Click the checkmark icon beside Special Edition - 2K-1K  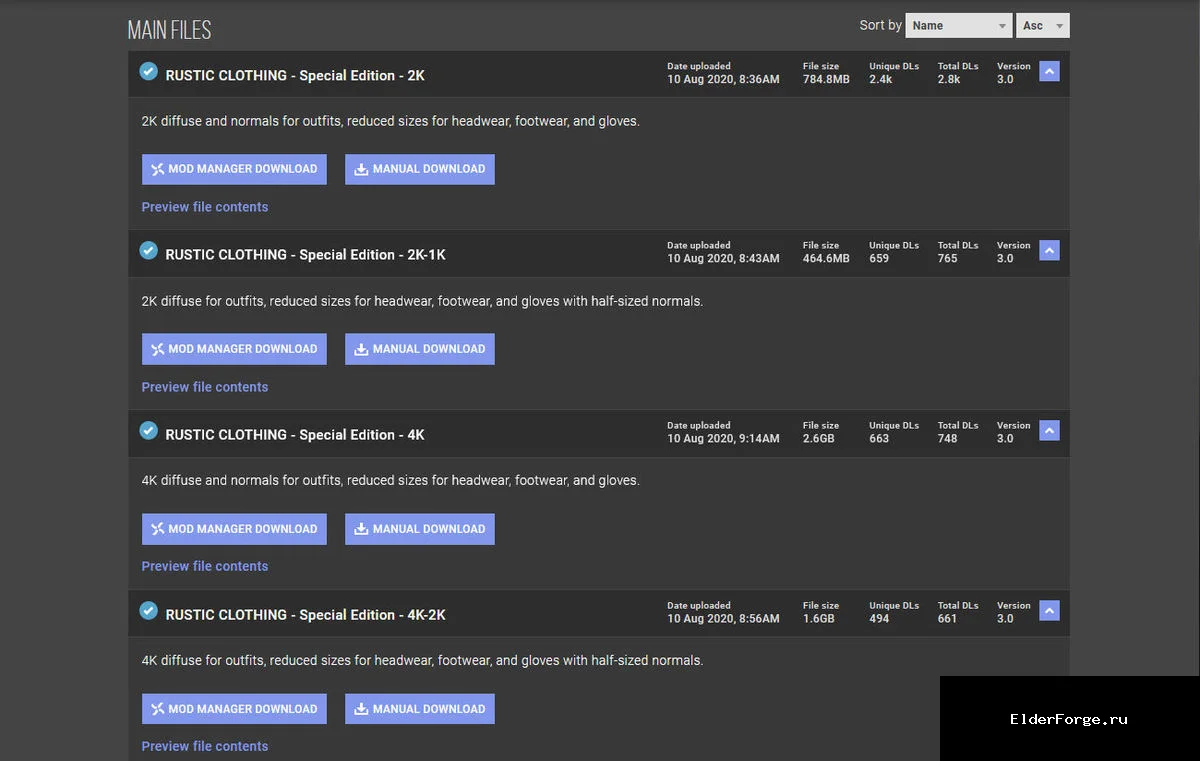click(148, 251)
